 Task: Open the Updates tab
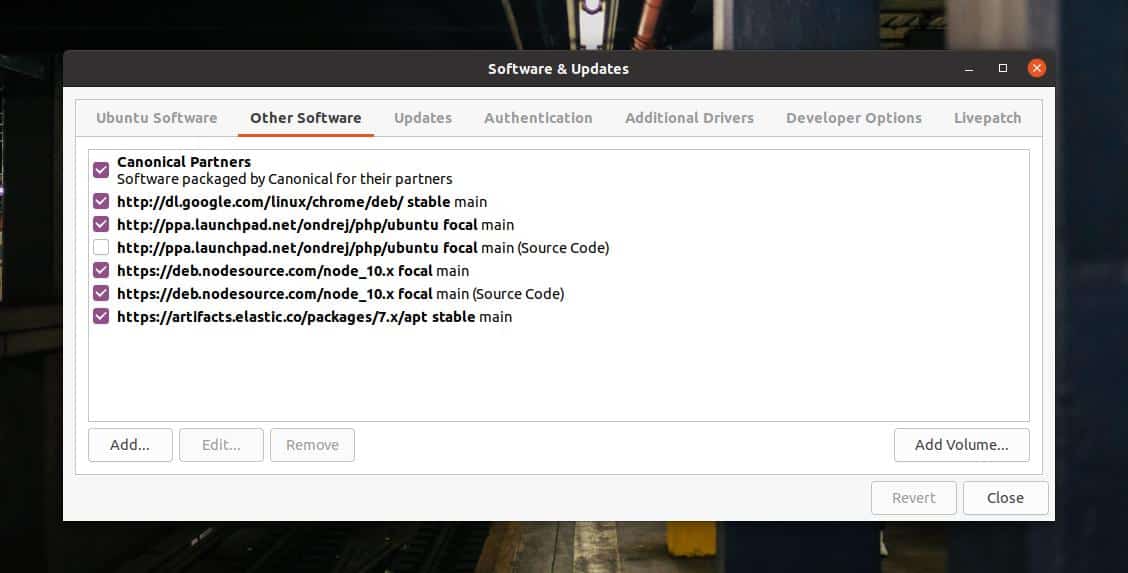[423, 118]
